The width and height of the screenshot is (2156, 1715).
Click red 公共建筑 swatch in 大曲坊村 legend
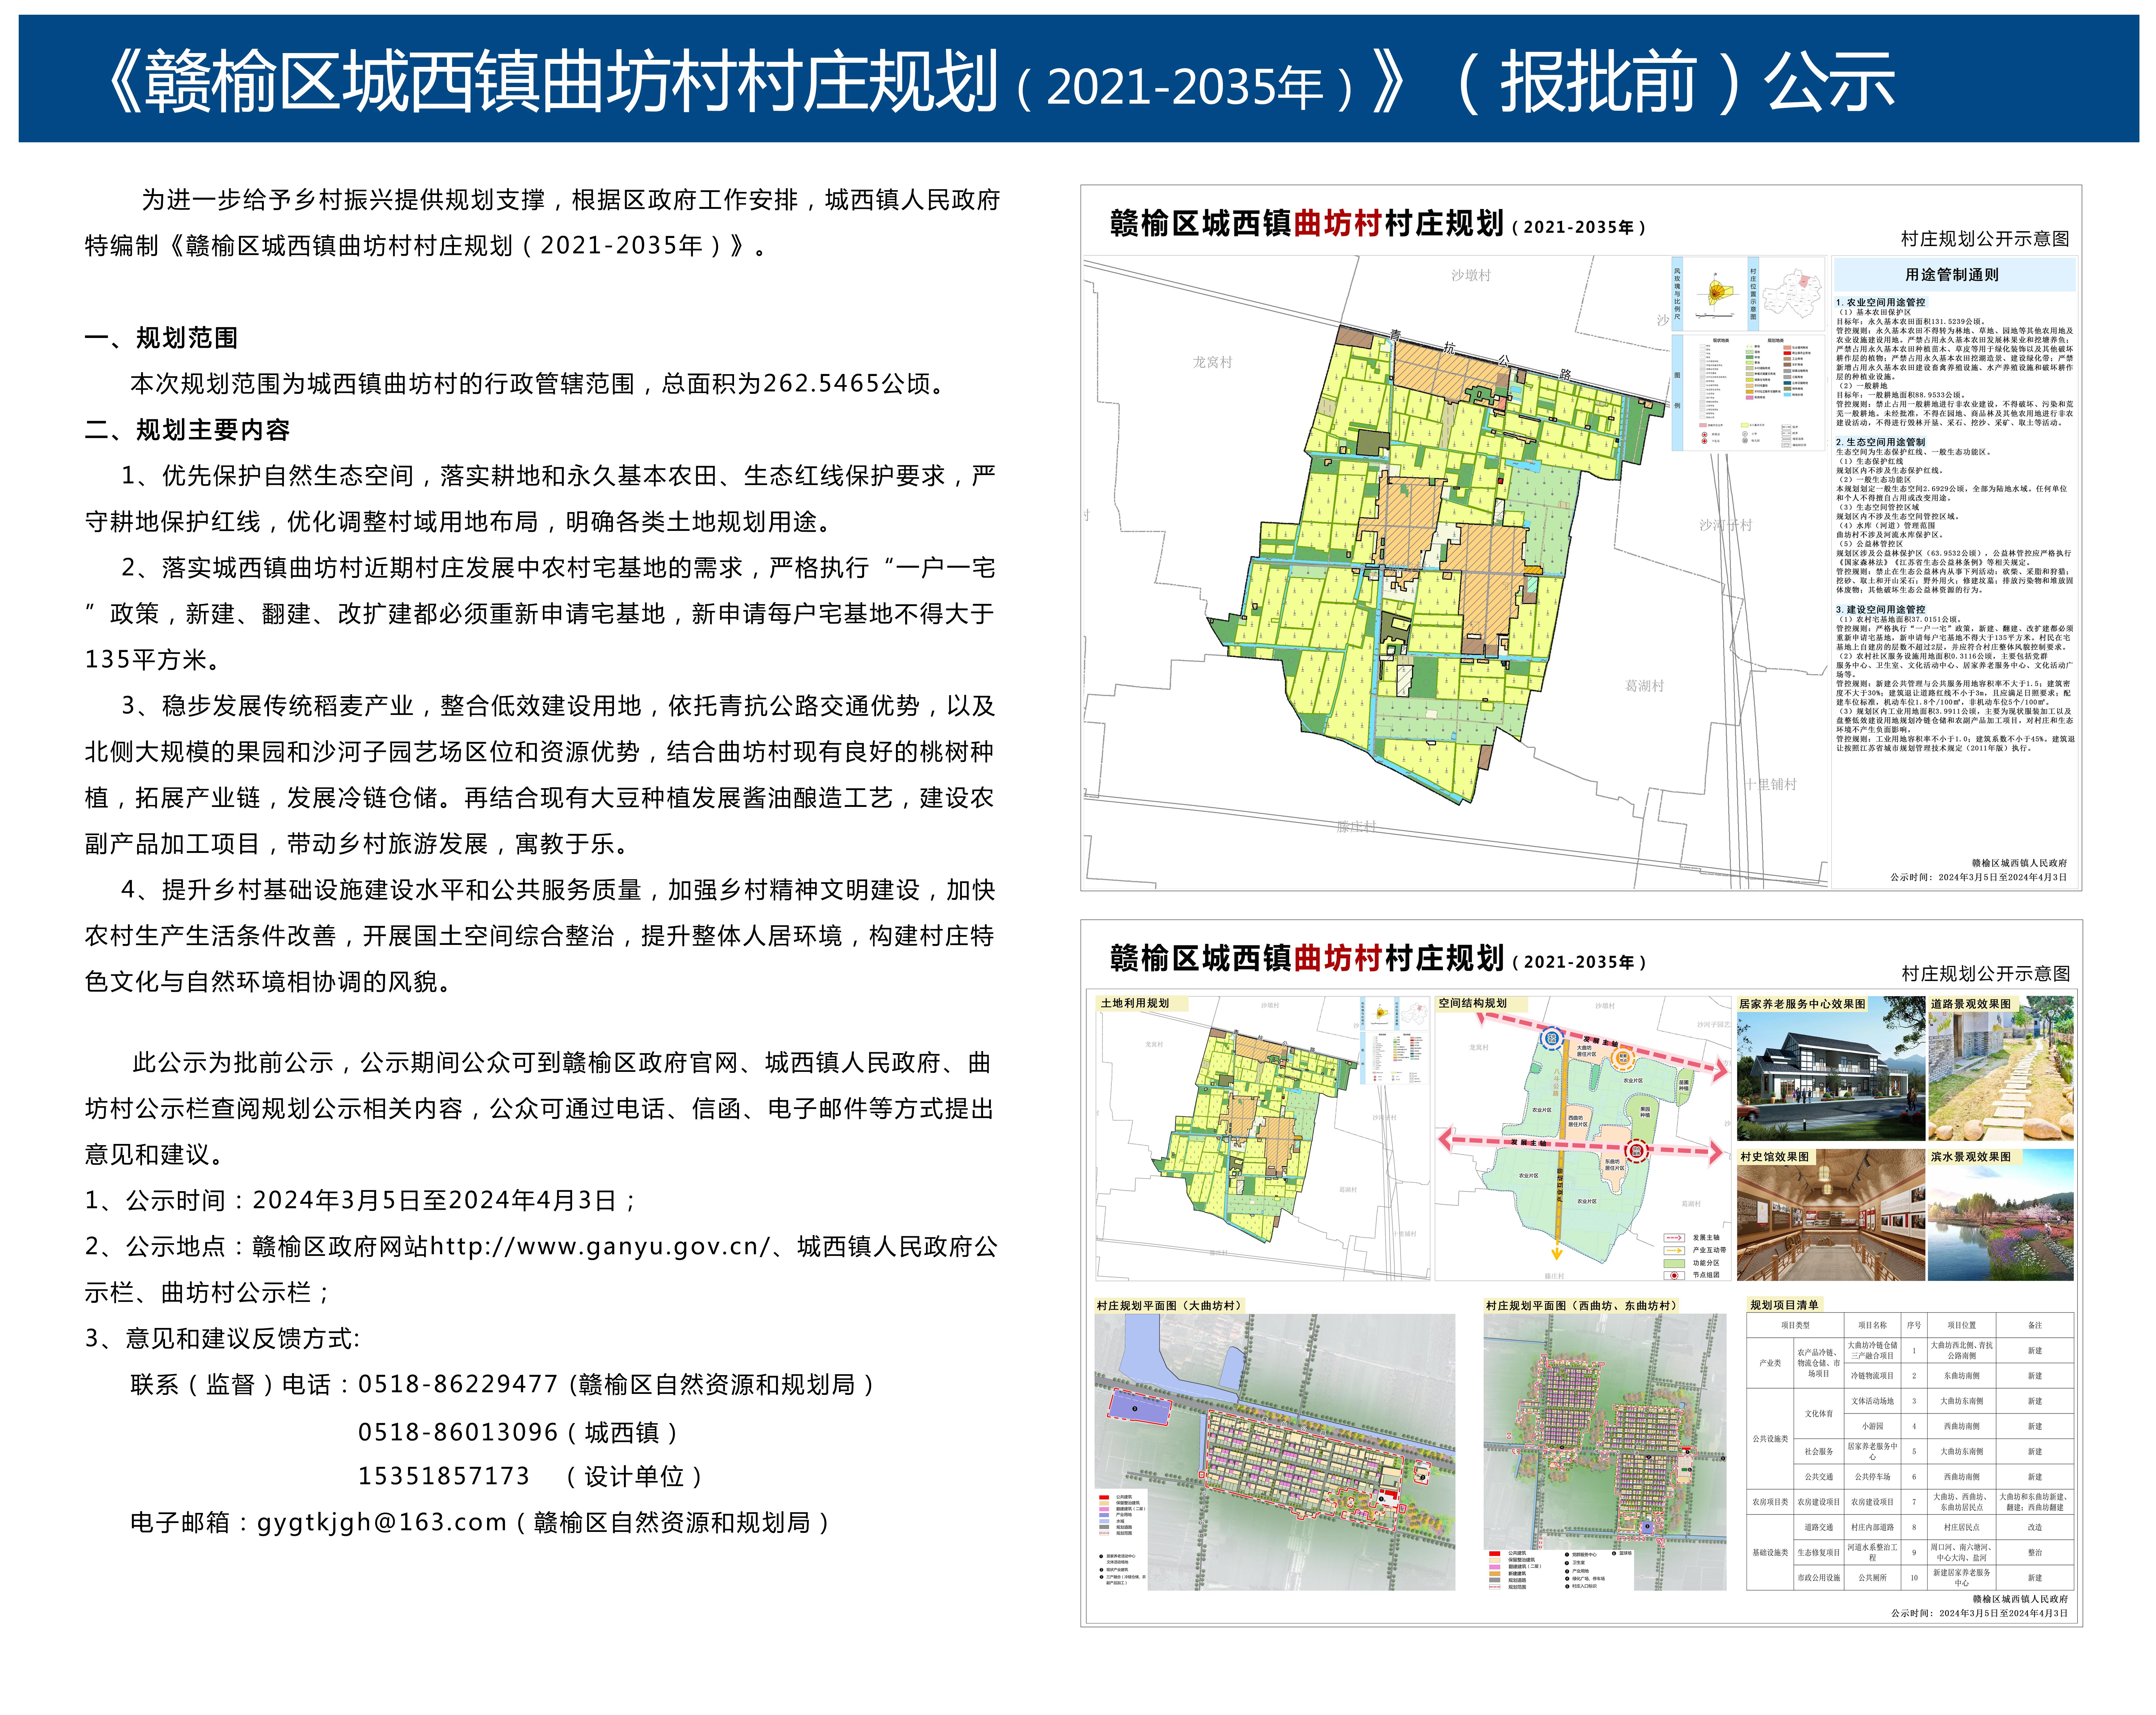coord(1104,1497)
